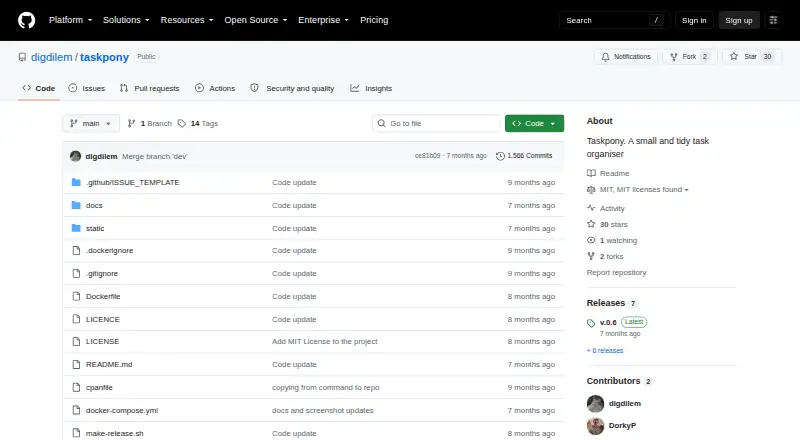Expand the Enterprise menu
The width and height of the screenshot is (800, 440).
323,20
